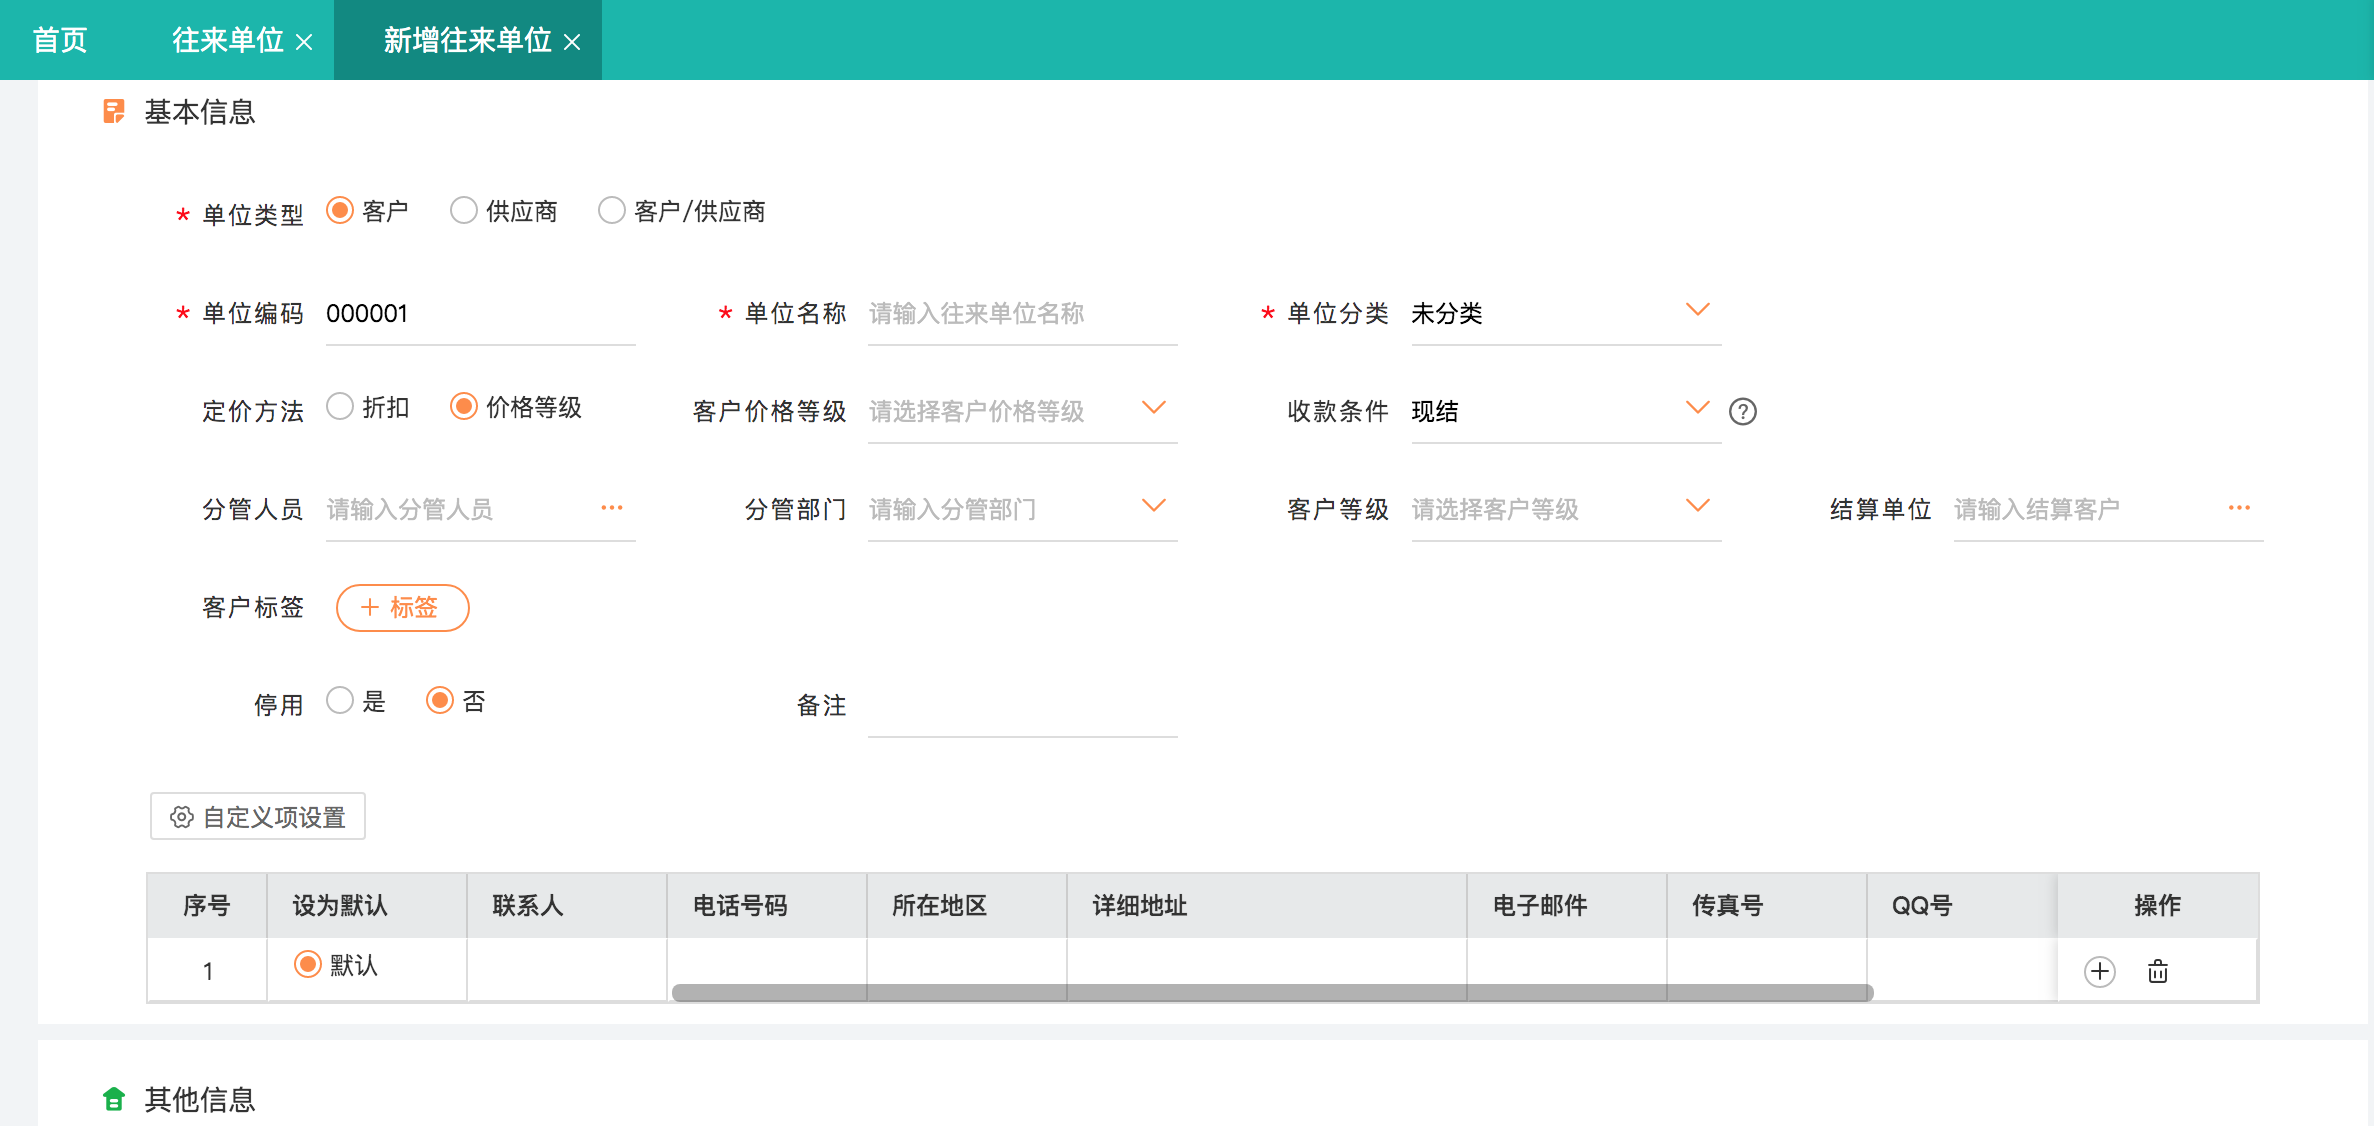Select 供应商 radio button for unit type
Screen dimensions: 2374x1126
point(465,212)
